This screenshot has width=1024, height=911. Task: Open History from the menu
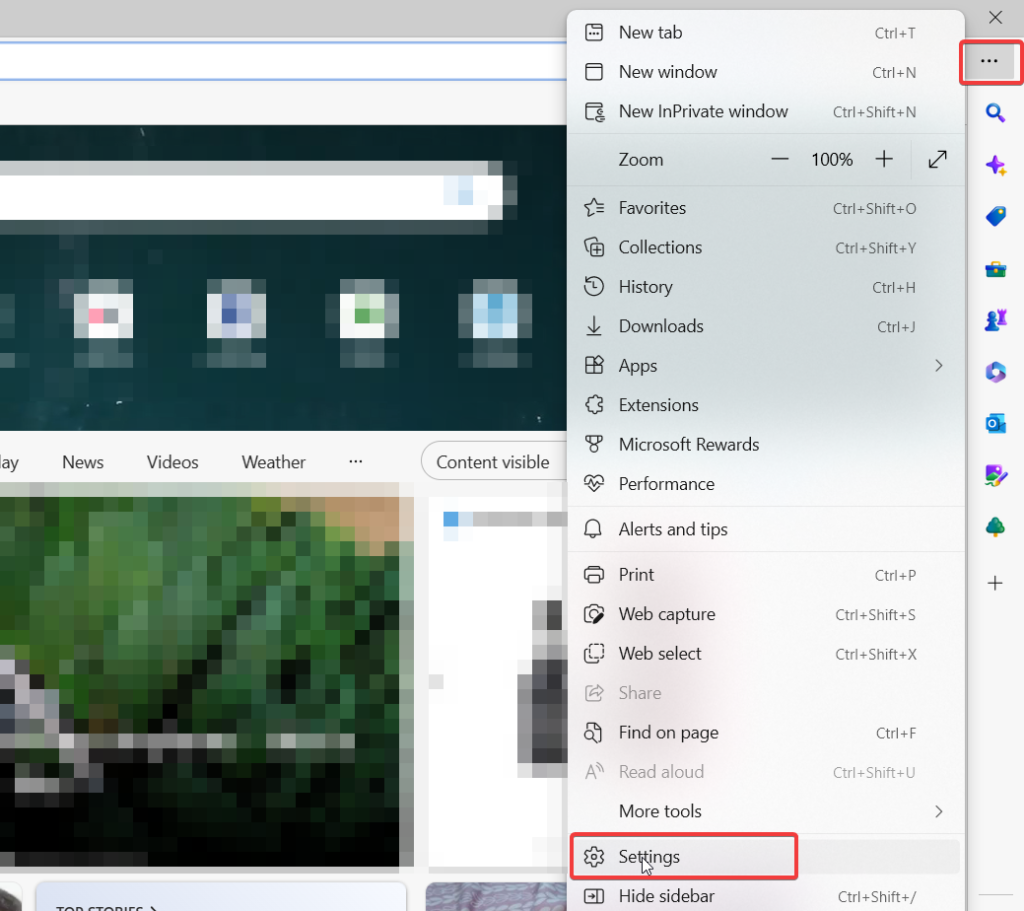click(x=766, y=287)
